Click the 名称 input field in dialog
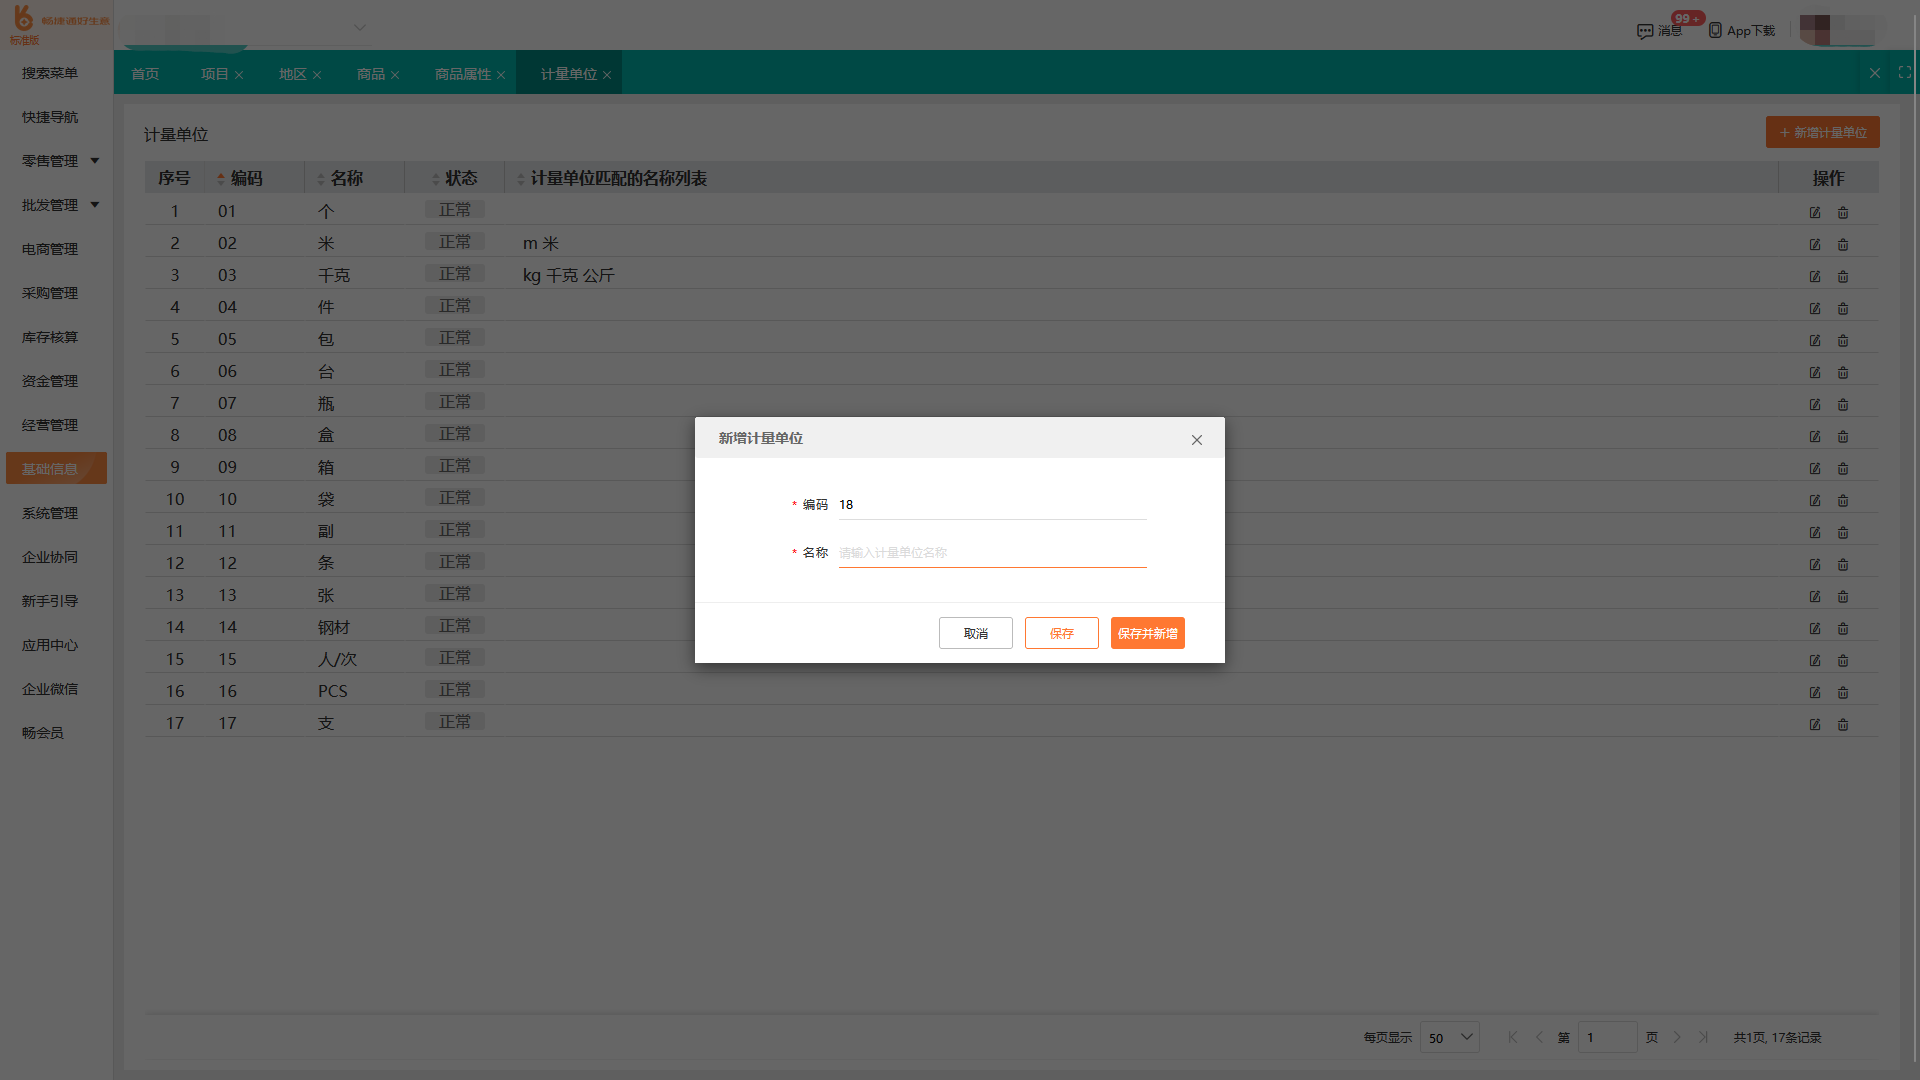 (990, 551)
